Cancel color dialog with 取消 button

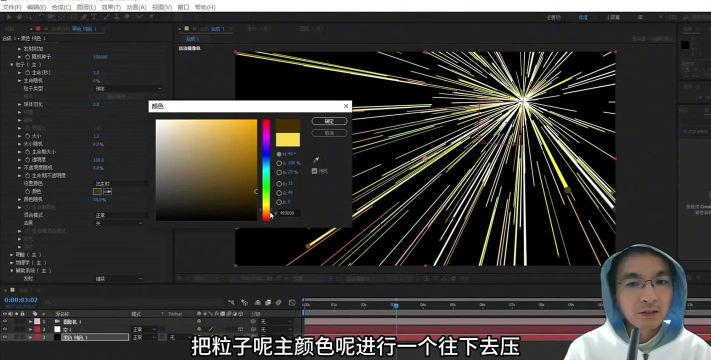[x=329, y=133]
